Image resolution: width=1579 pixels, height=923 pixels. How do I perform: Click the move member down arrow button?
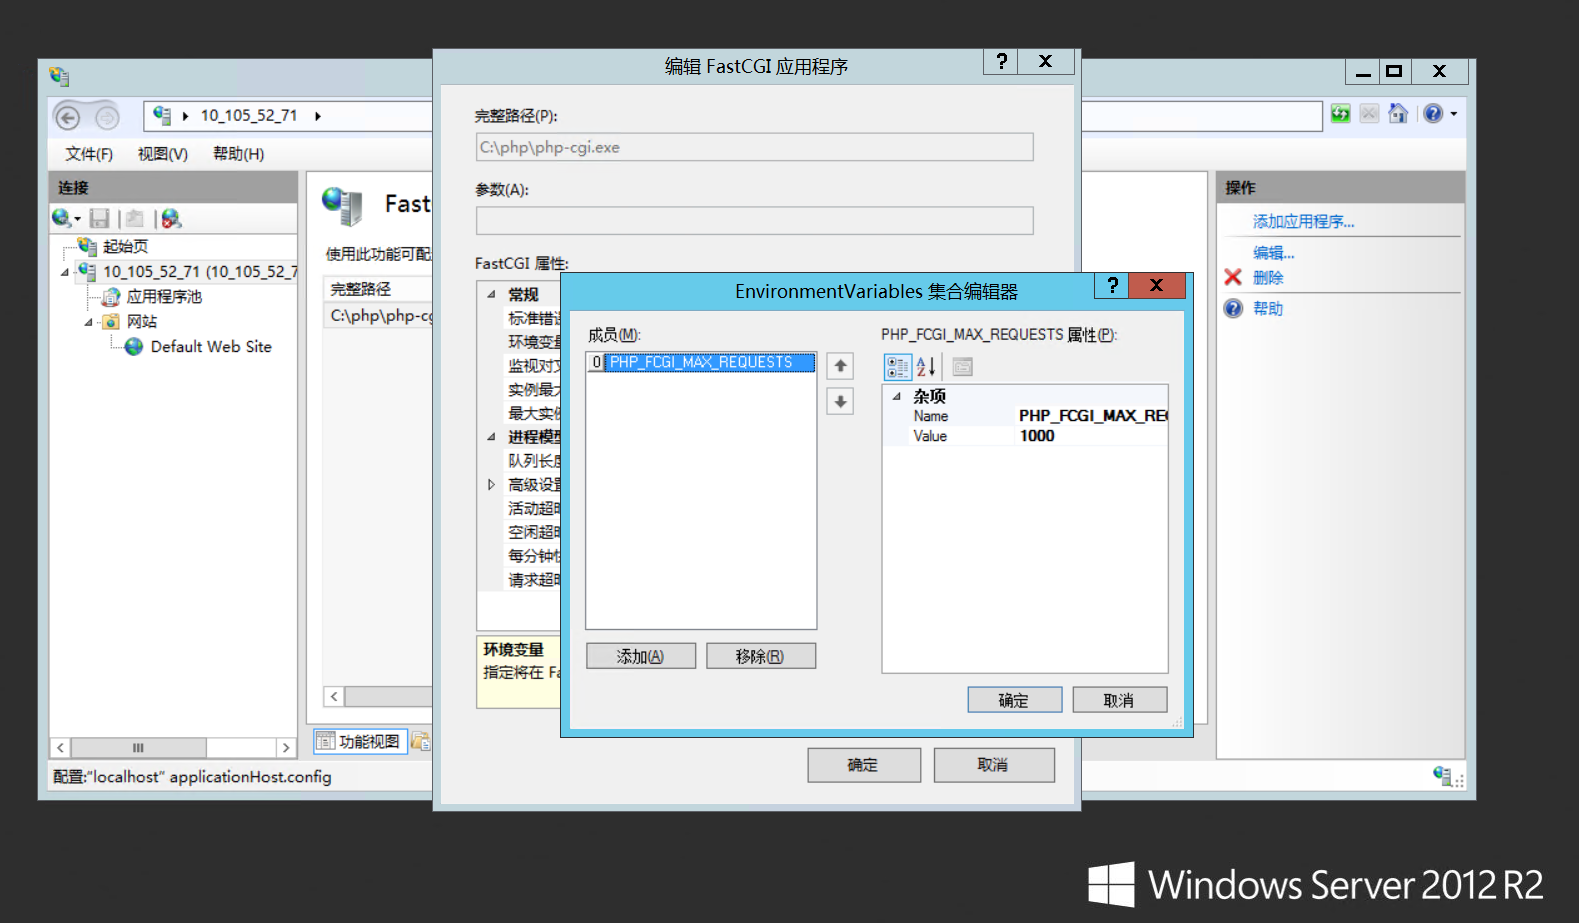click(x=840, y=402)
